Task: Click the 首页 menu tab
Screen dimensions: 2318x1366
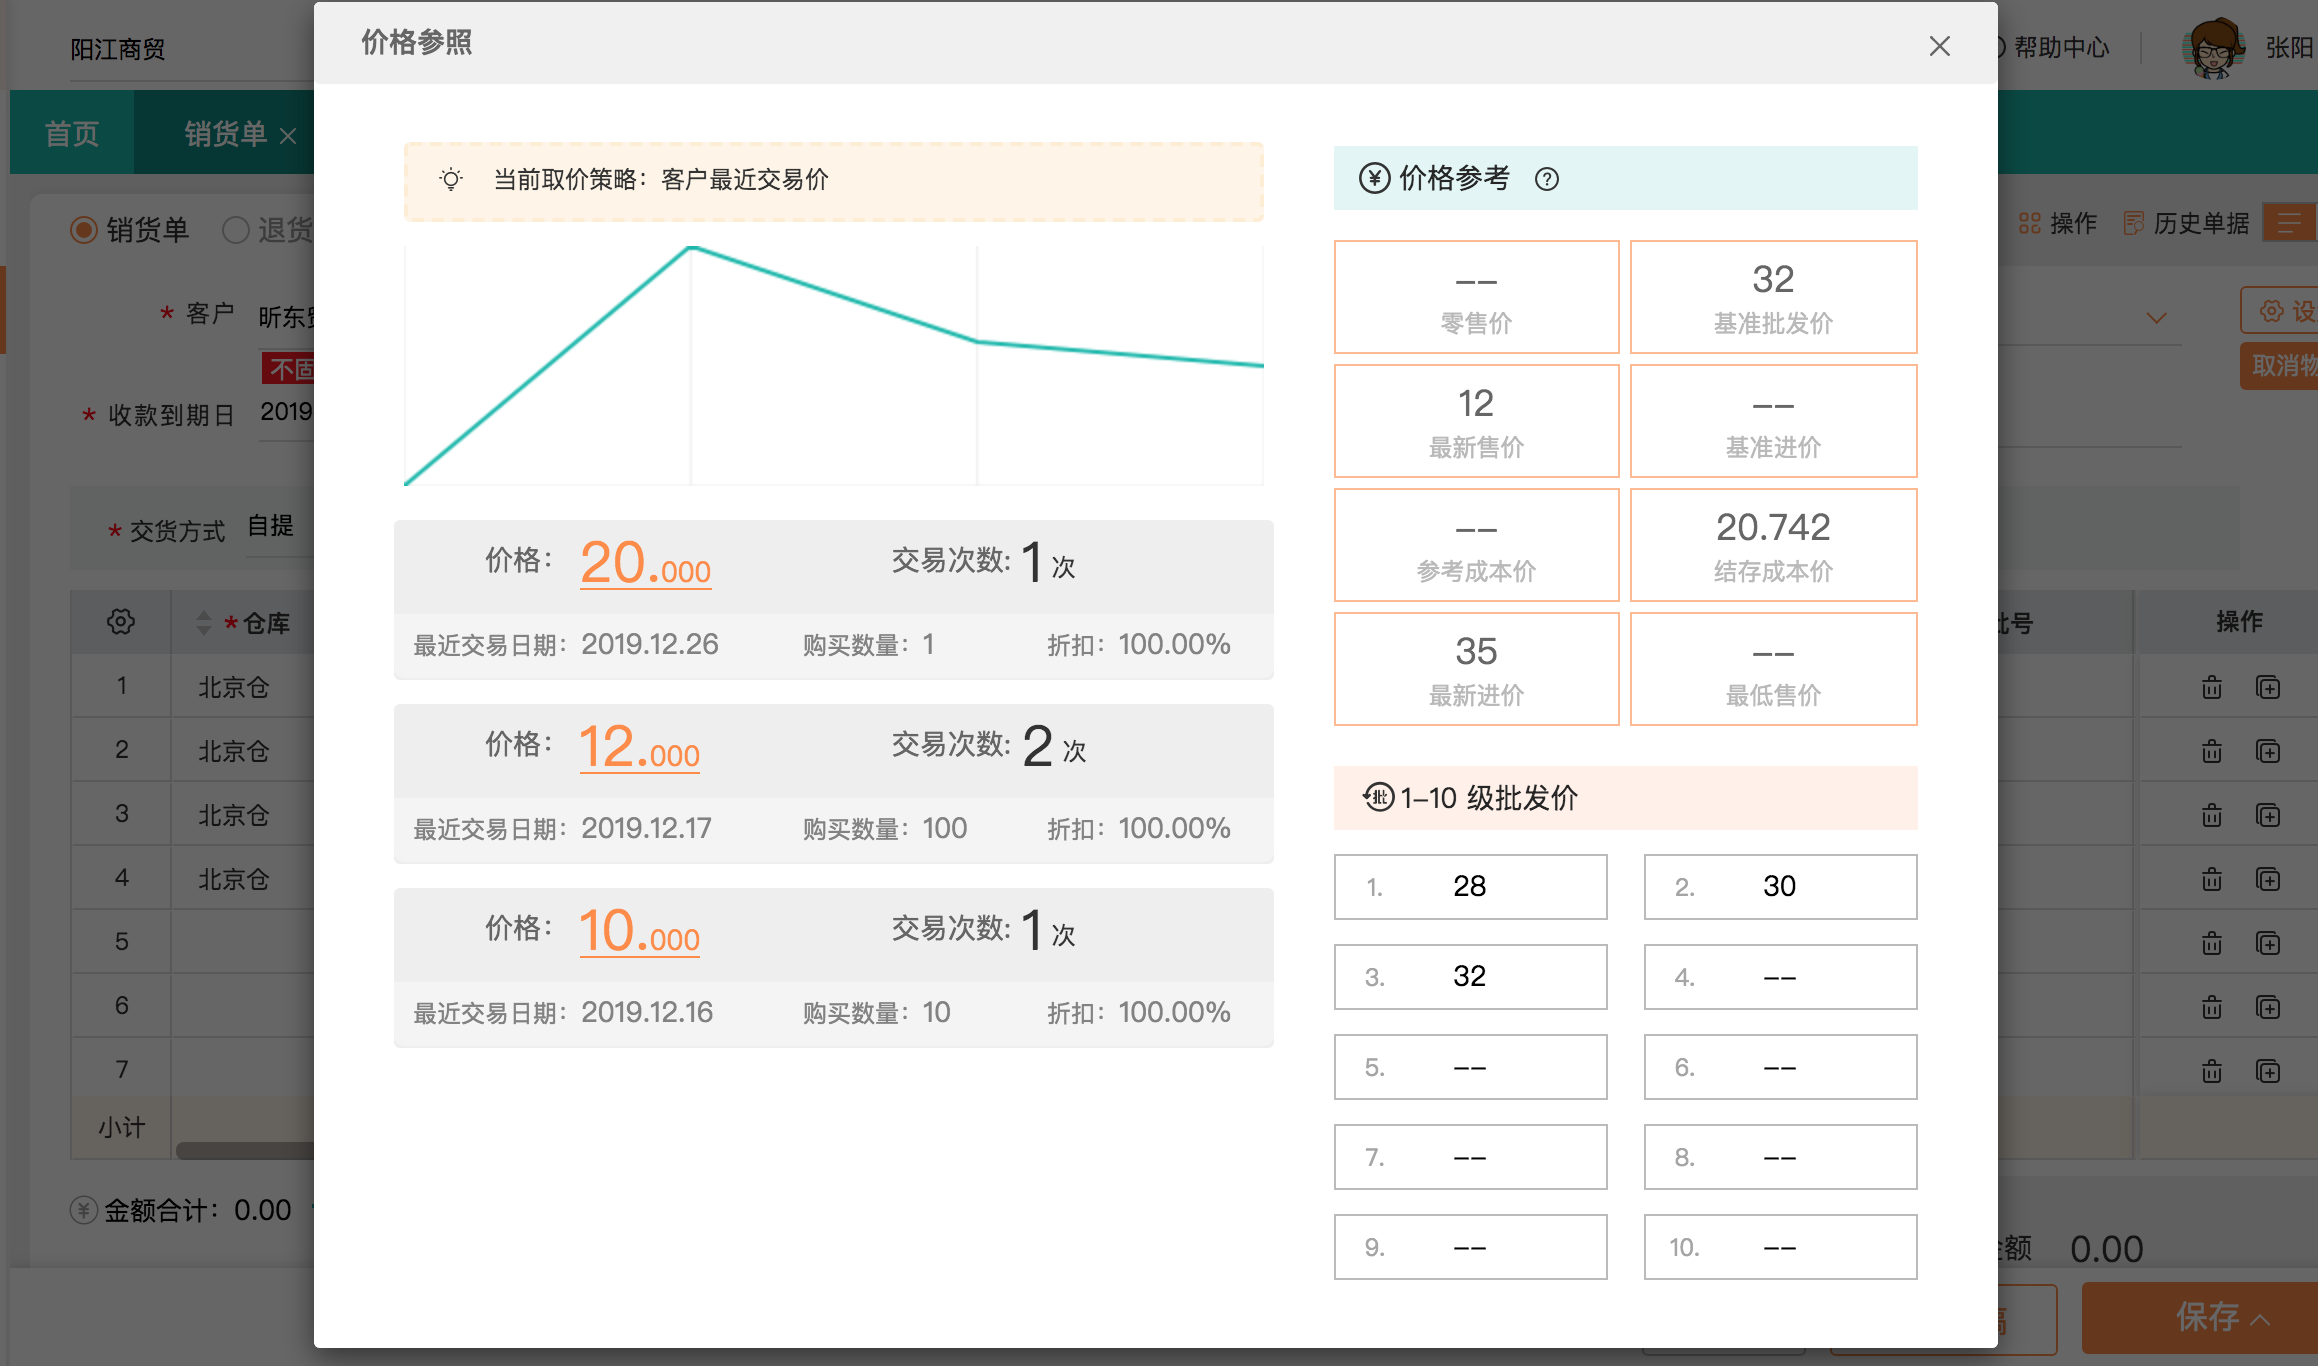Action: [73, 135]
